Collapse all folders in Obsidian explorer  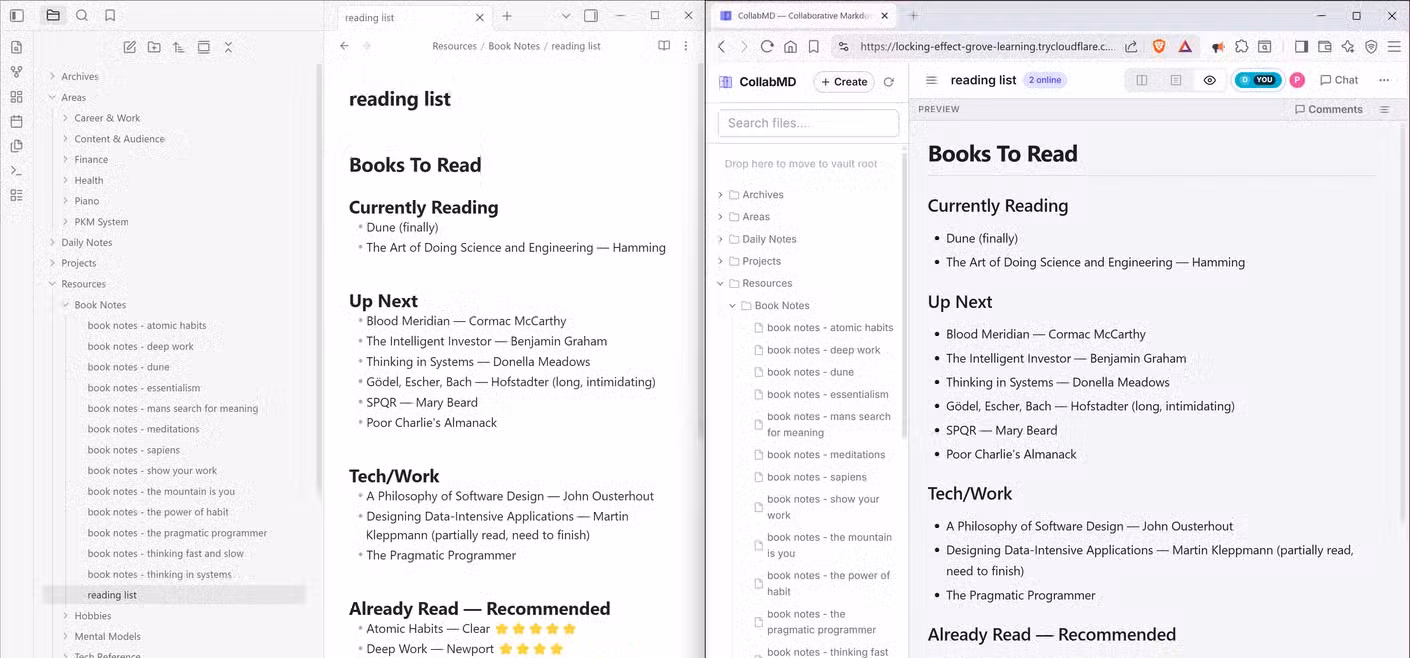click(x=228, y=47)
